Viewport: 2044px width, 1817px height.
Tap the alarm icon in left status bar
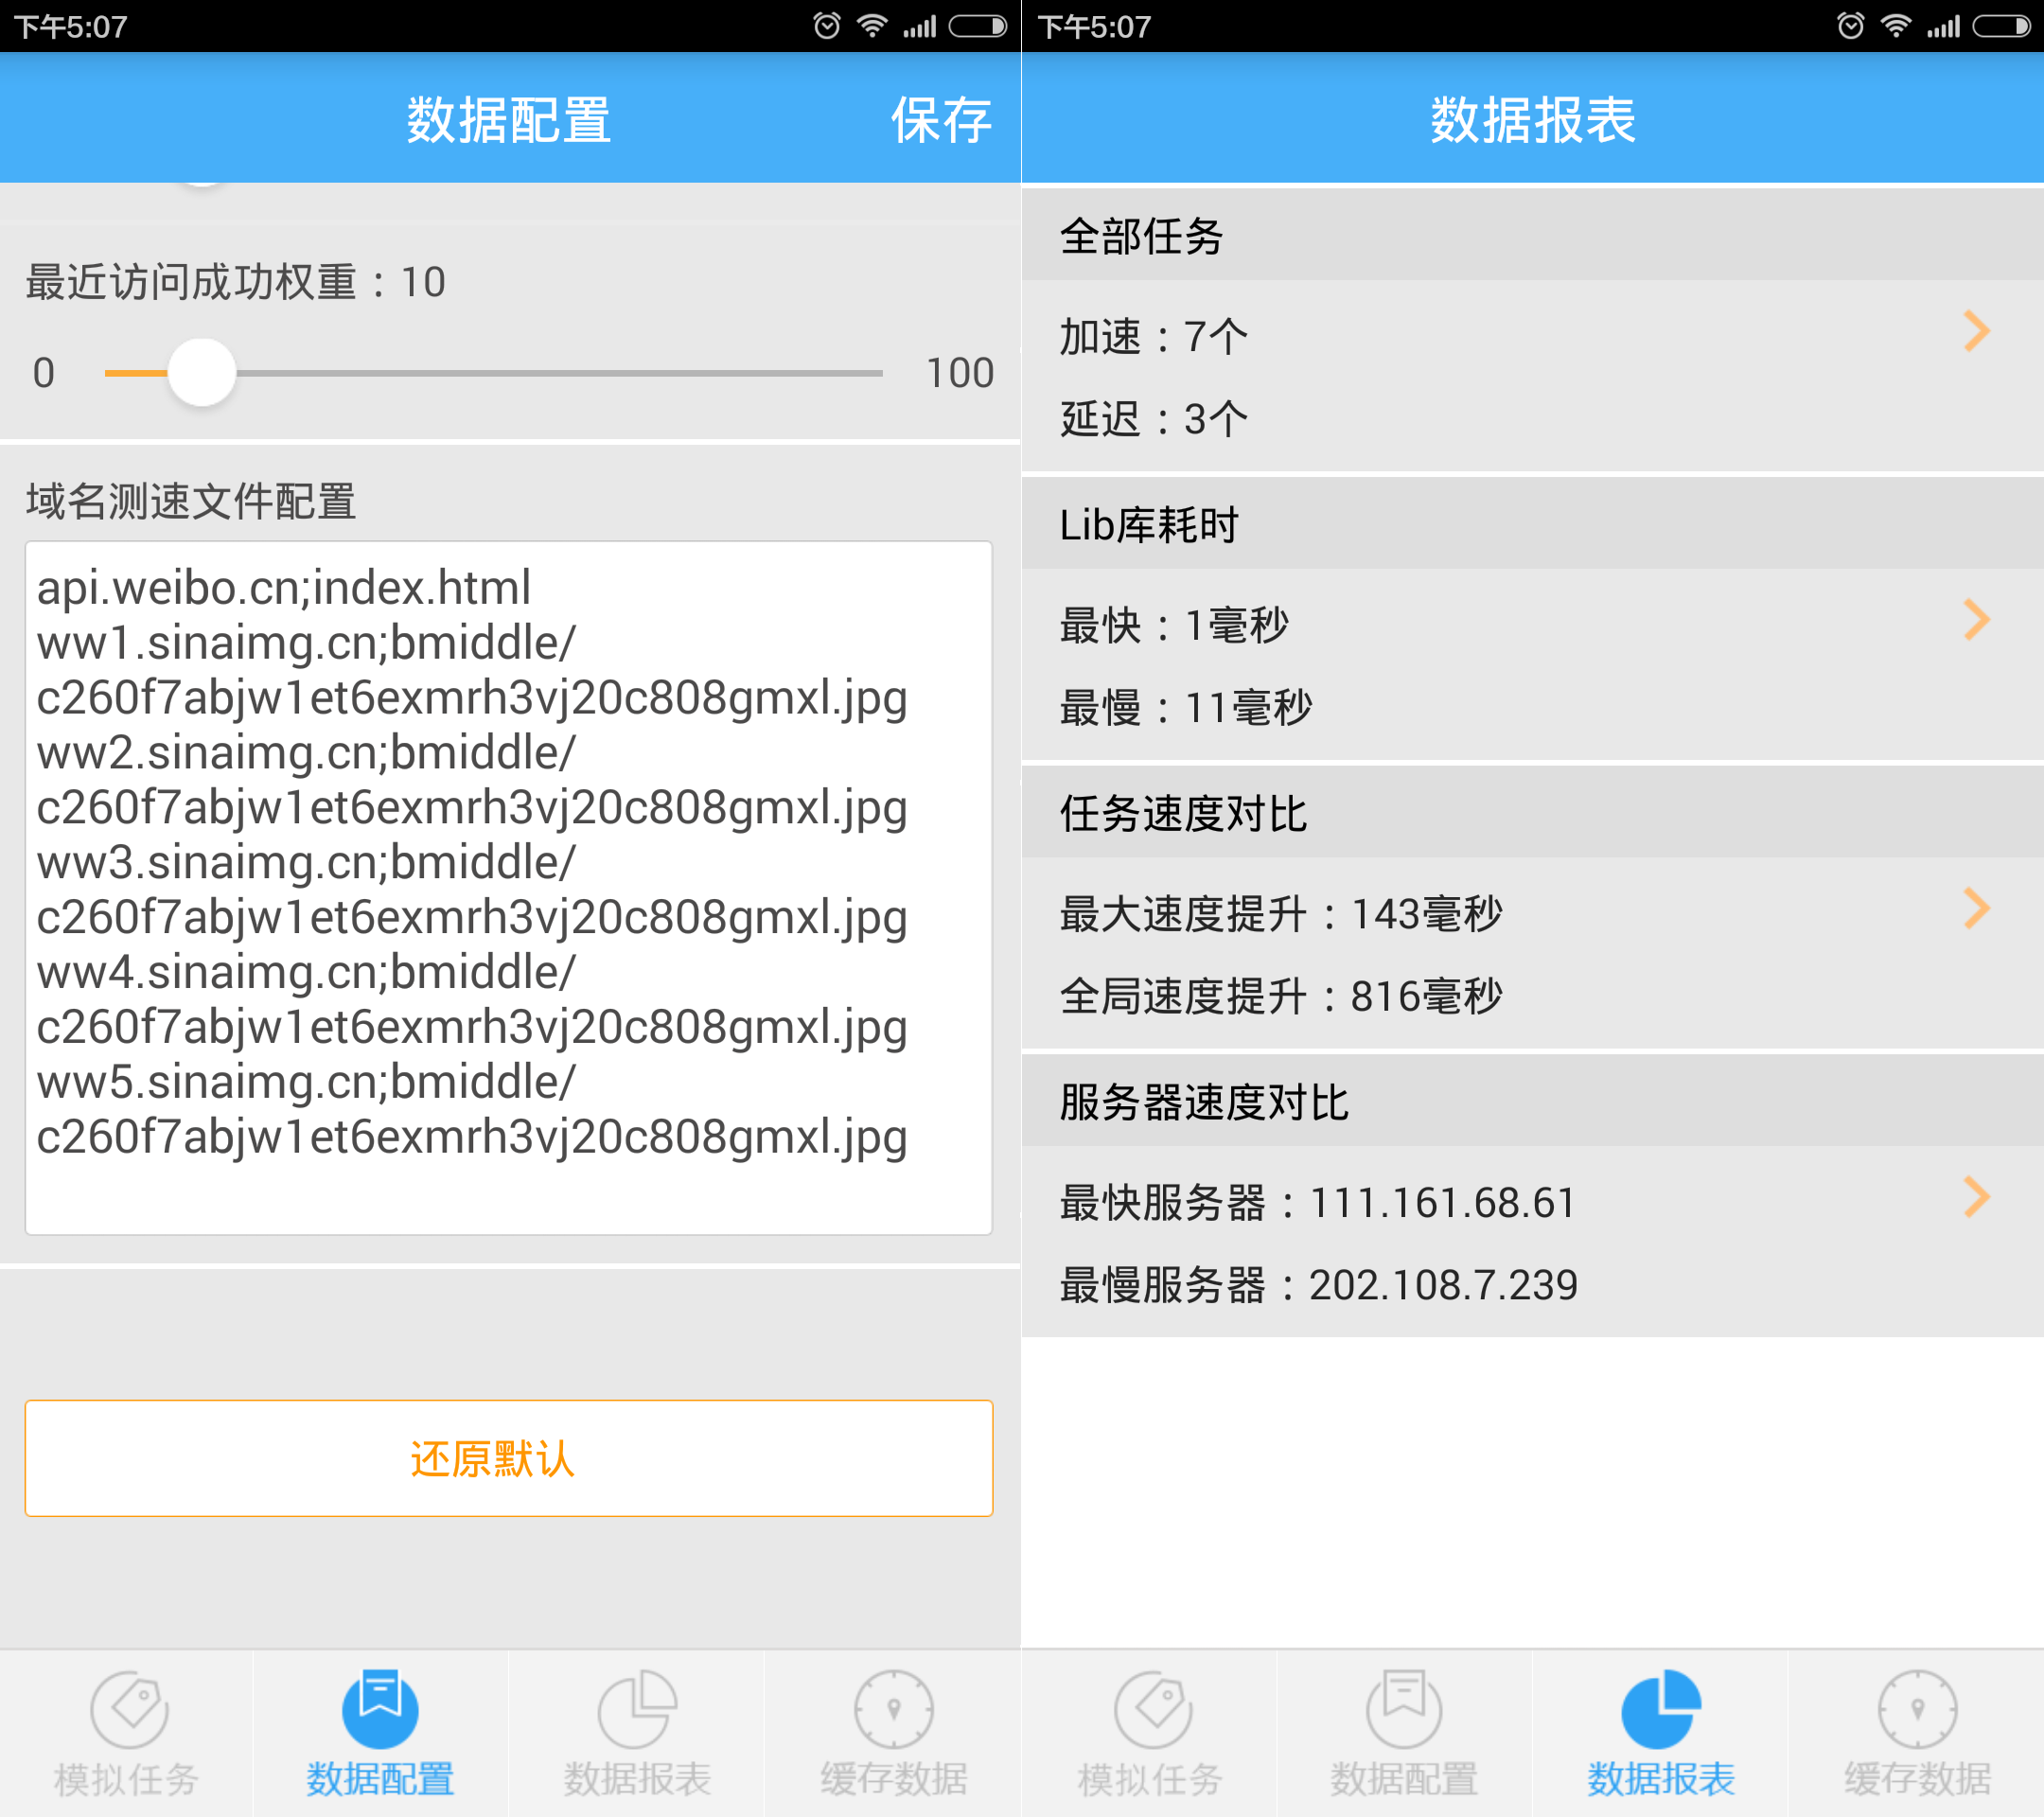[827, 26]
